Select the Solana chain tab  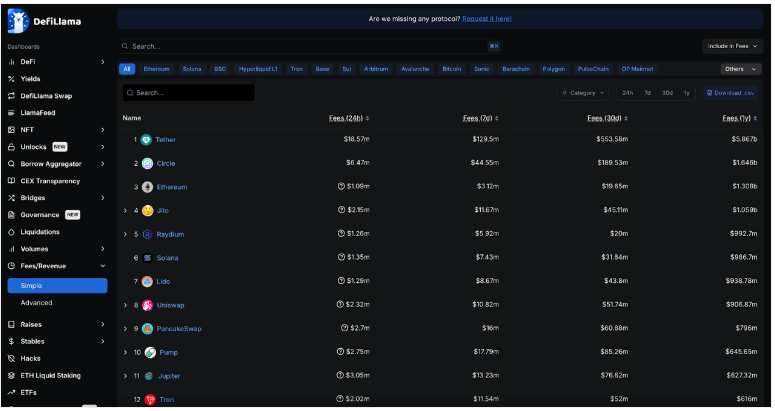(x=192, y=69)
